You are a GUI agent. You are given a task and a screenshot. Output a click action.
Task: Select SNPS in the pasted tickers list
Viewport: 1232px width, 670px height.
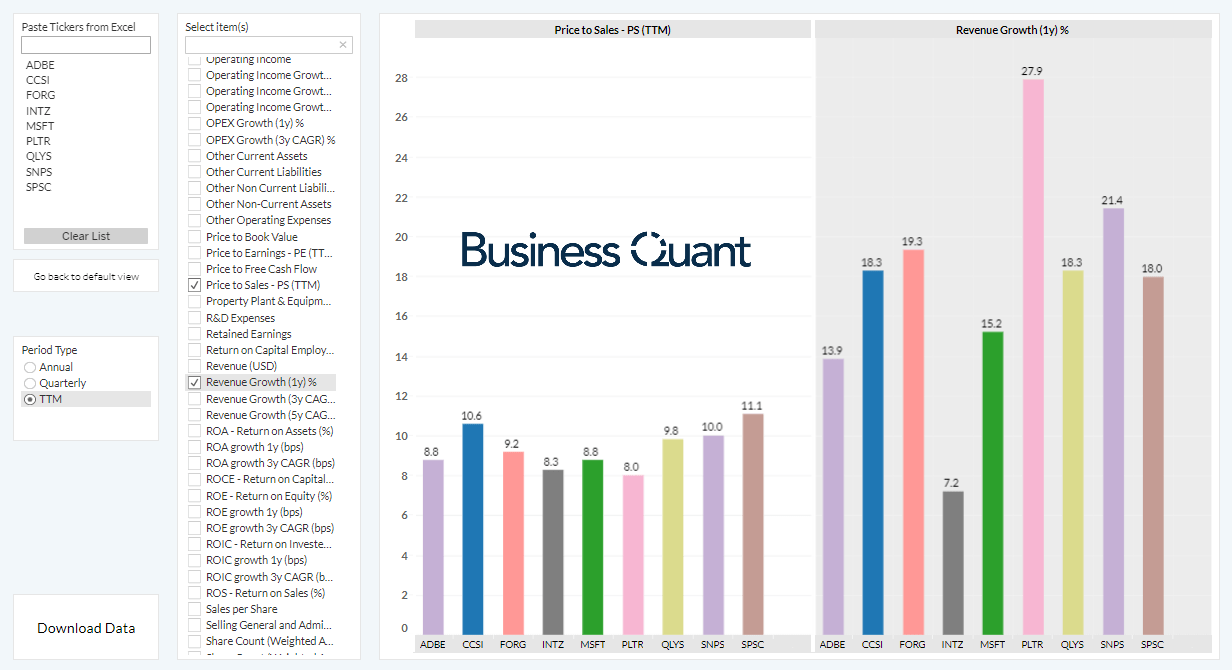[x=39, y=172]
